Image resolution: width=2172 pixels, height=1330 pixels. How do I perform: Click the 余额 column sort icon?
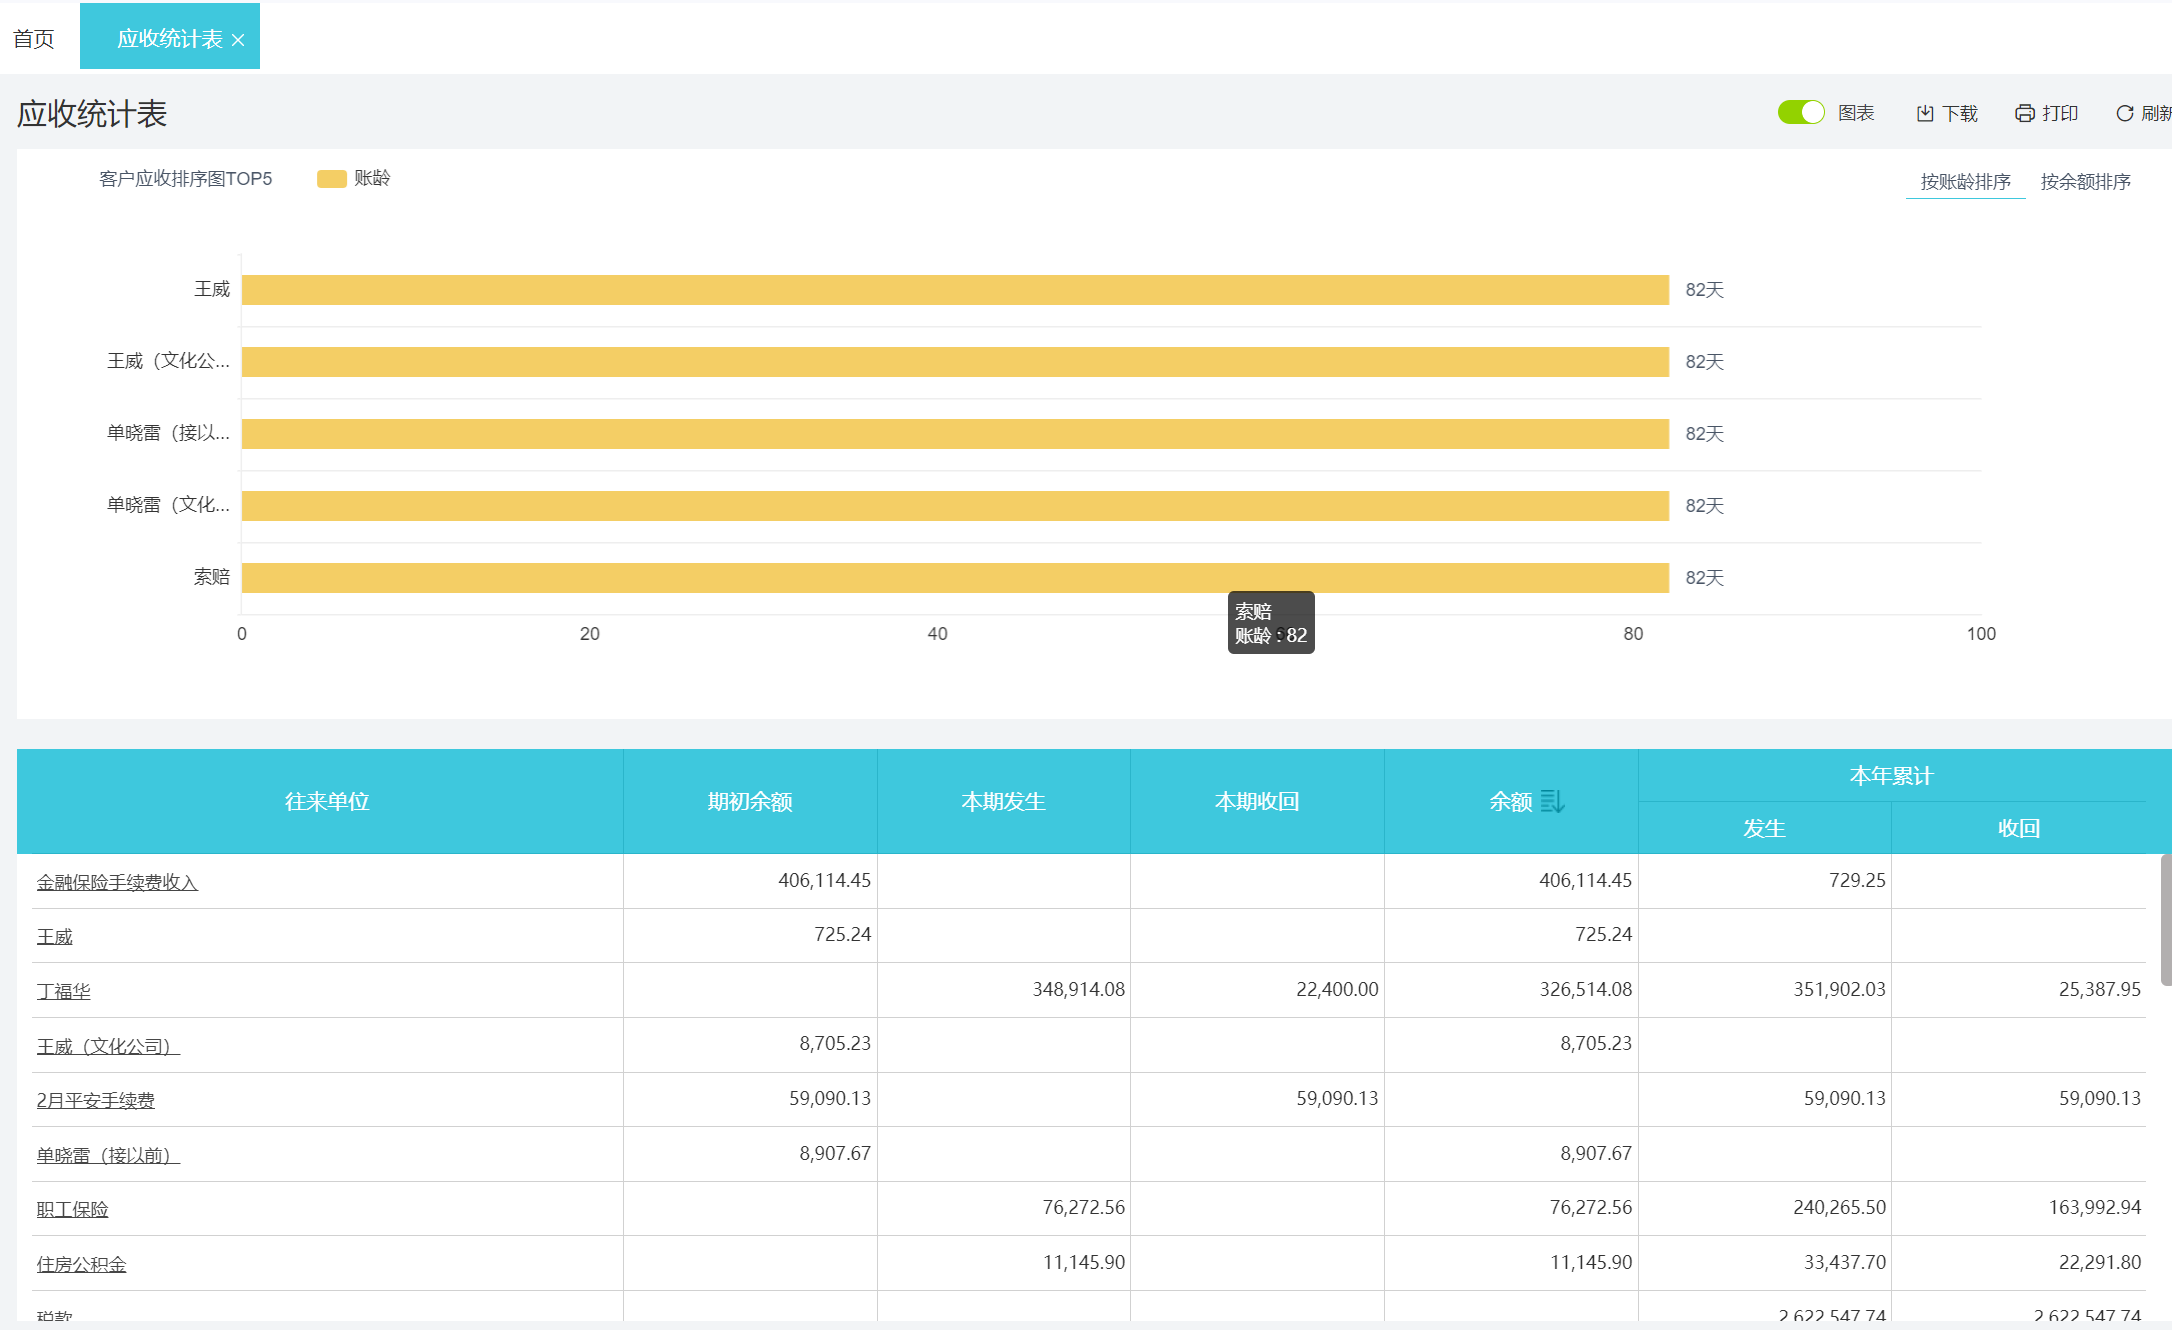1556,802
